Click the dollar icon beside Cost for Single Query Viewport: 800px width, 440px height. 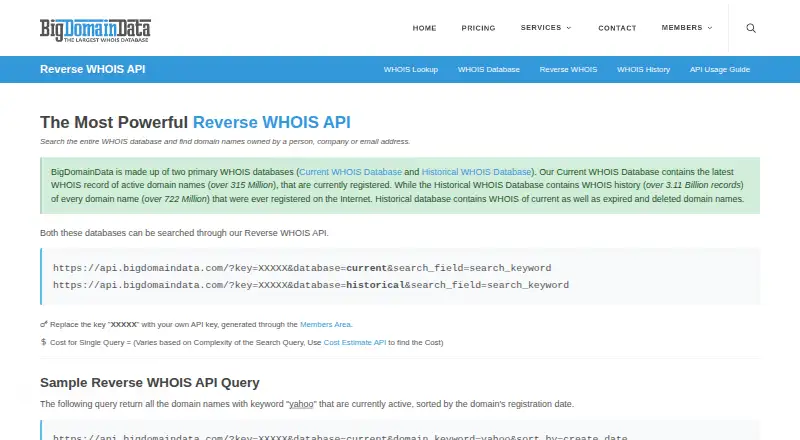point(43,342)
